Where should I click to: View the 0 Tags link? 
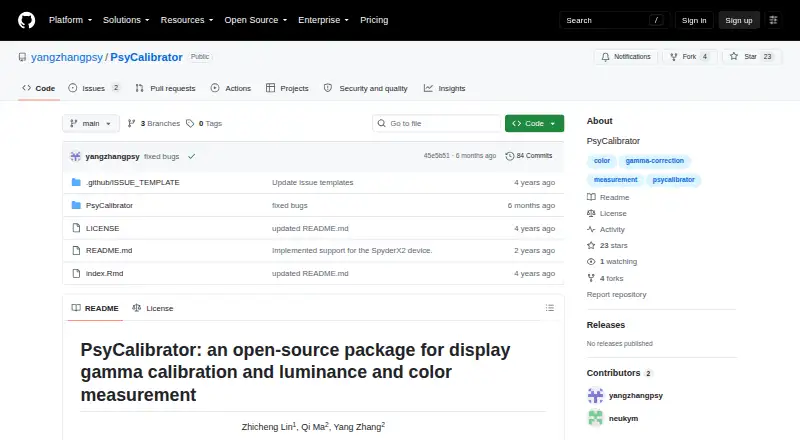[204, 124]
